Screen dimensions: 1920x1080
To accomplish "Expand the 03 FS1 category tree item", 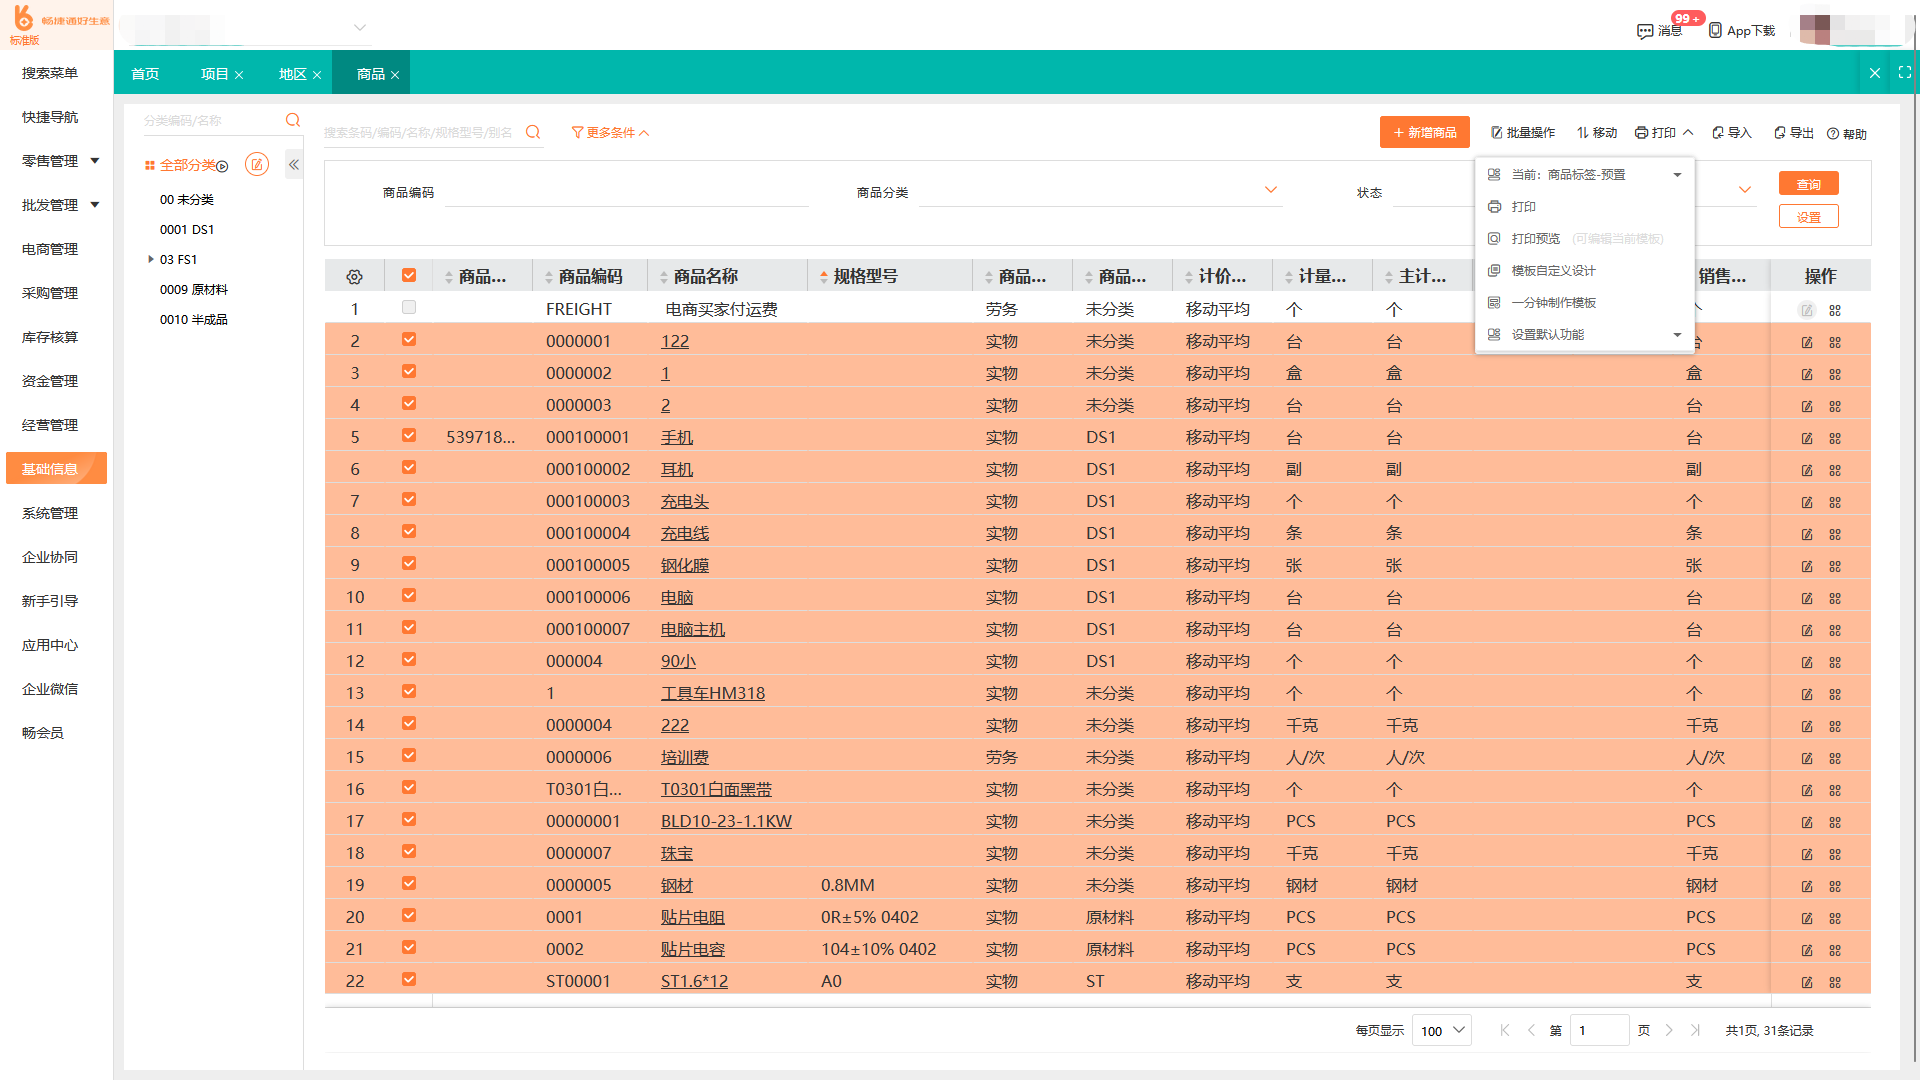I will coord(149,258).
